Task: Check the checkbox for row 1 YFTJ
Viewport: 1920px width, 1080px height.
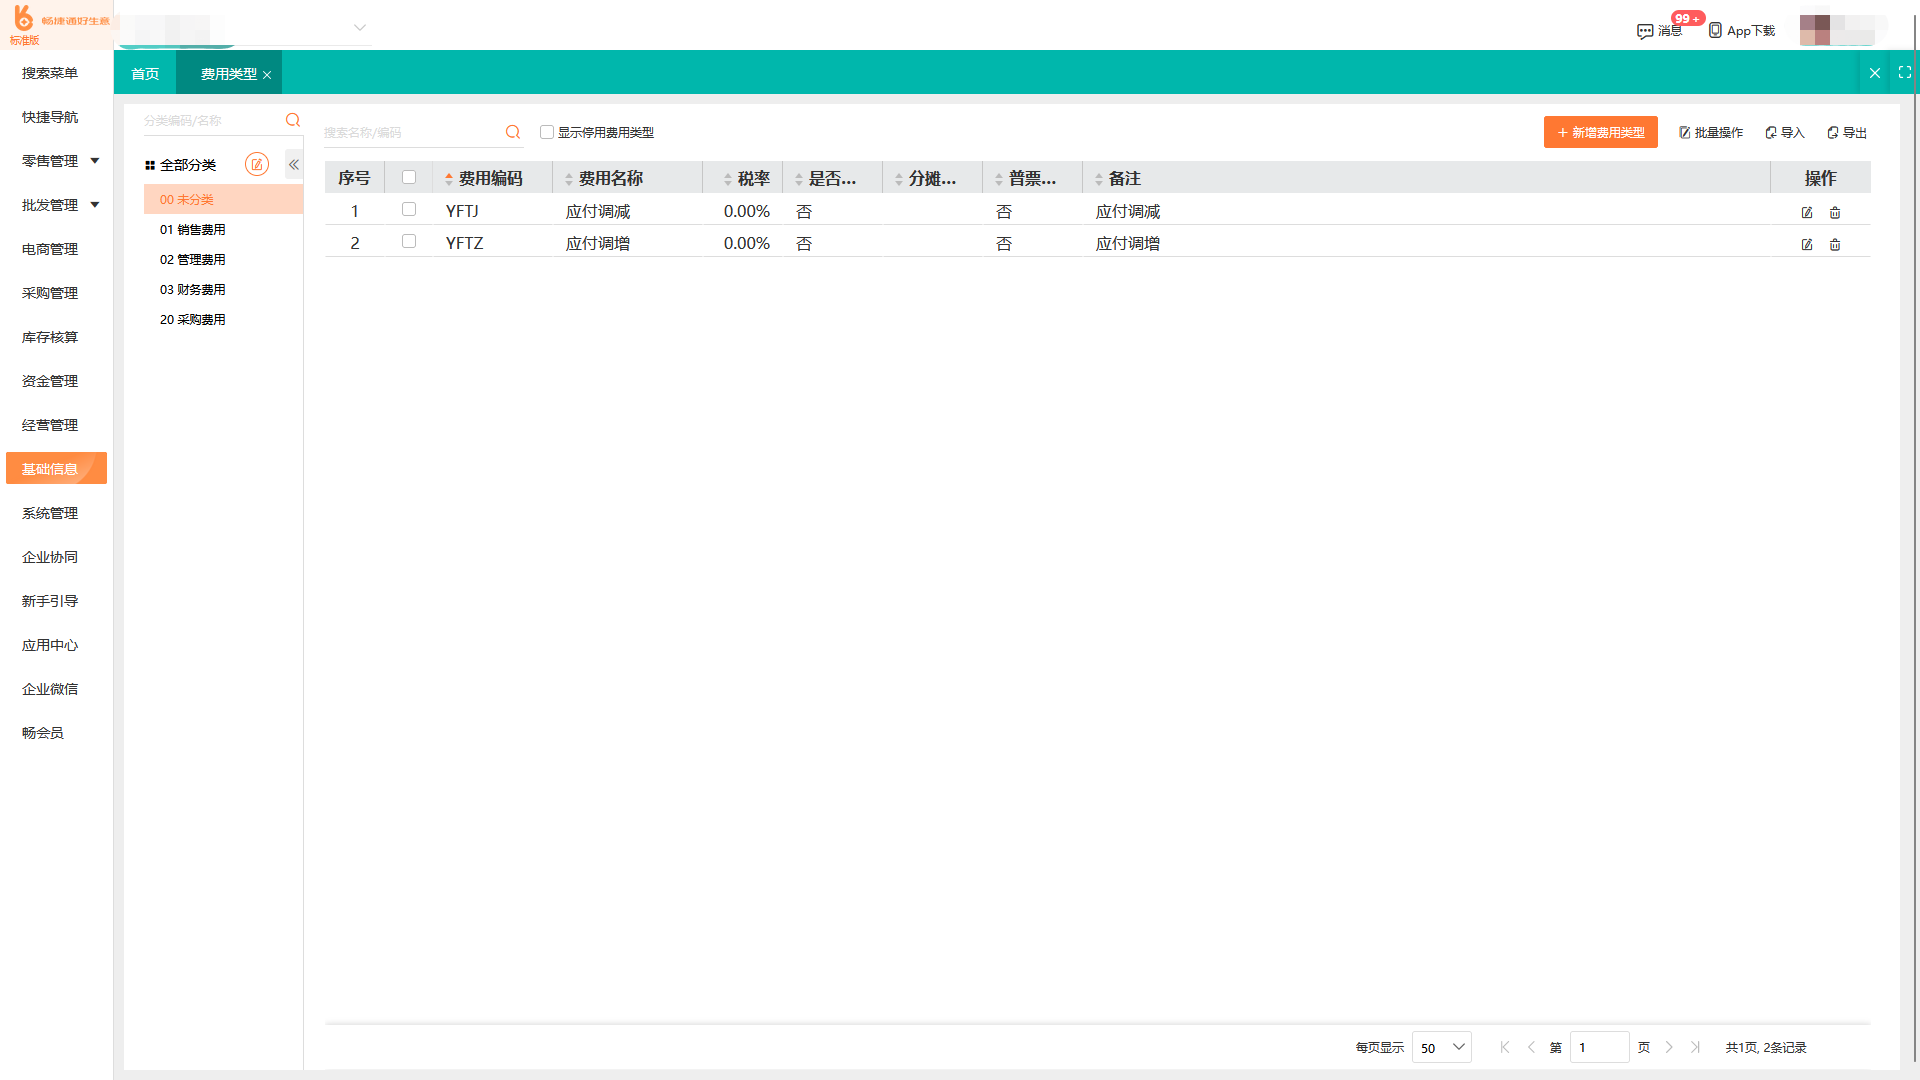Action: (409, 210)
